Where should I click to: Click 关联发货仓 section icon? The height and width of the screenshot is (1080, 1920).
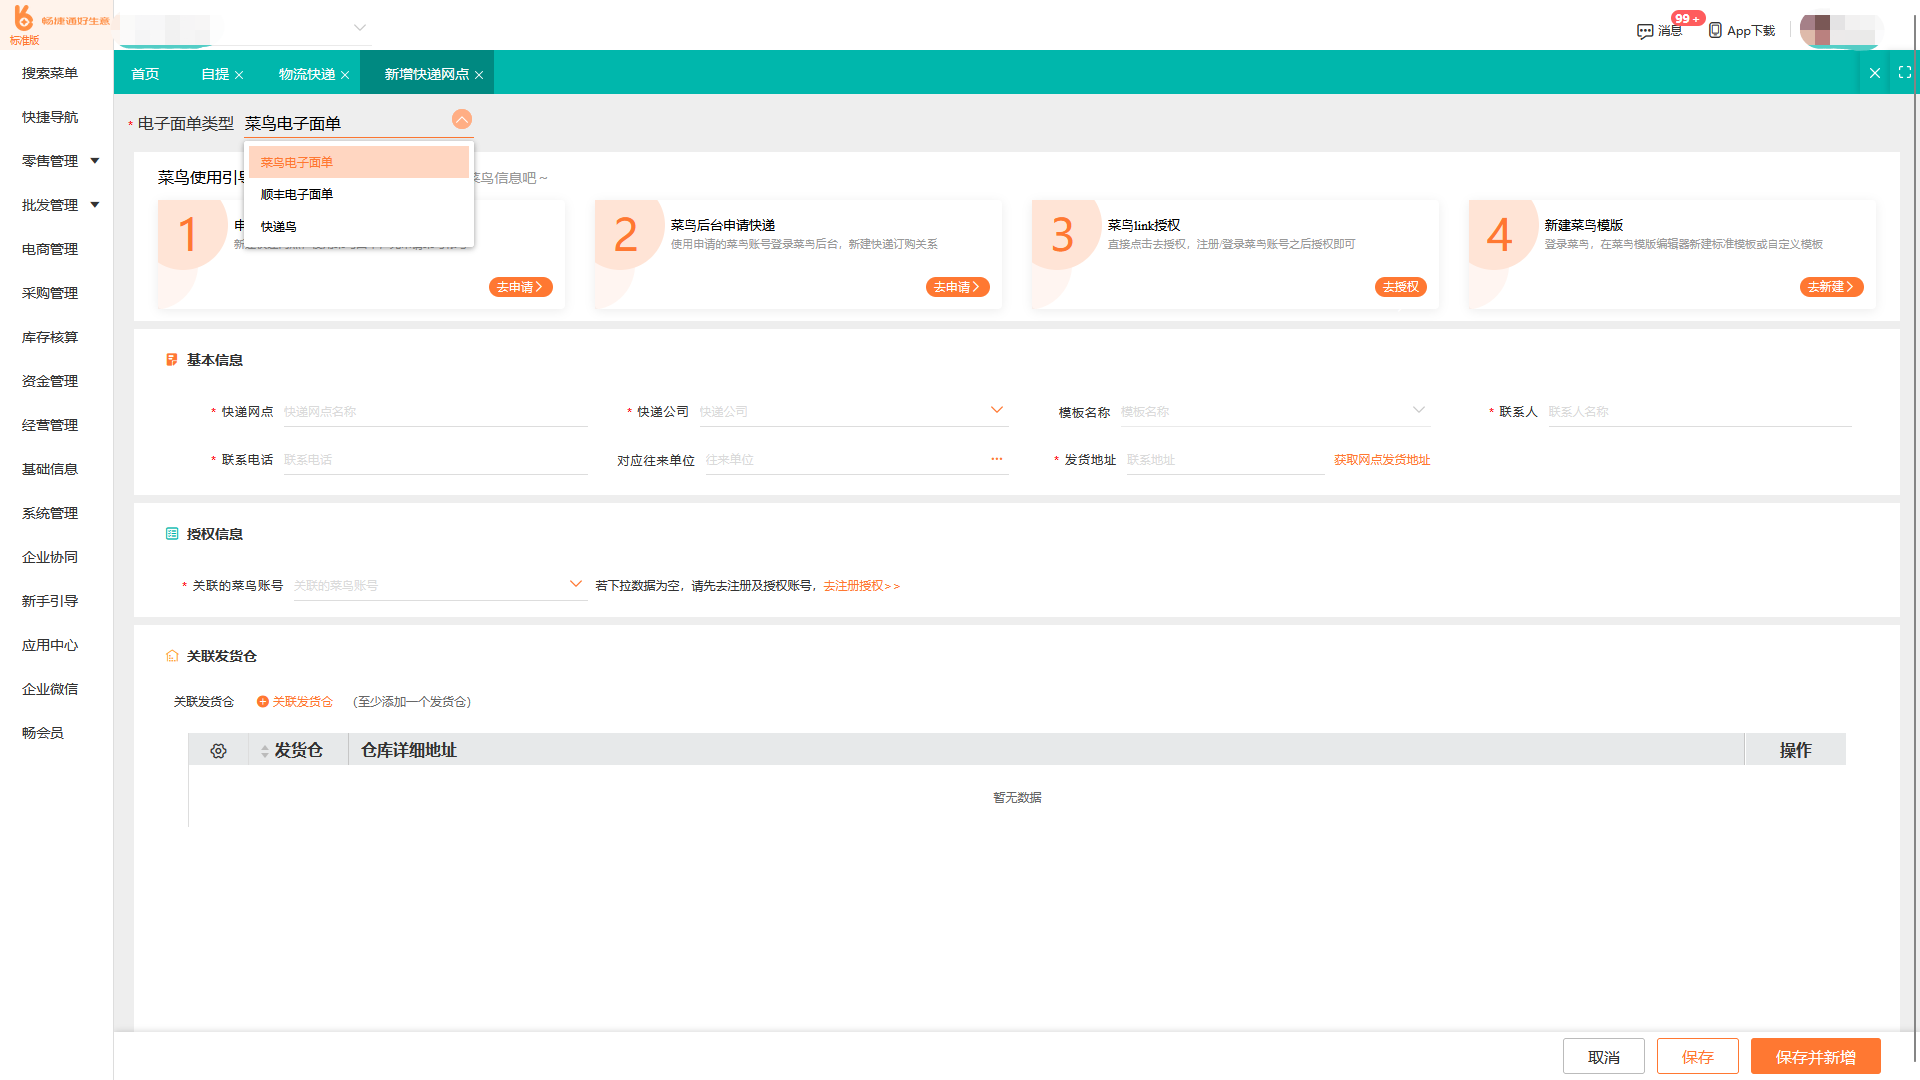coord(171,654)
